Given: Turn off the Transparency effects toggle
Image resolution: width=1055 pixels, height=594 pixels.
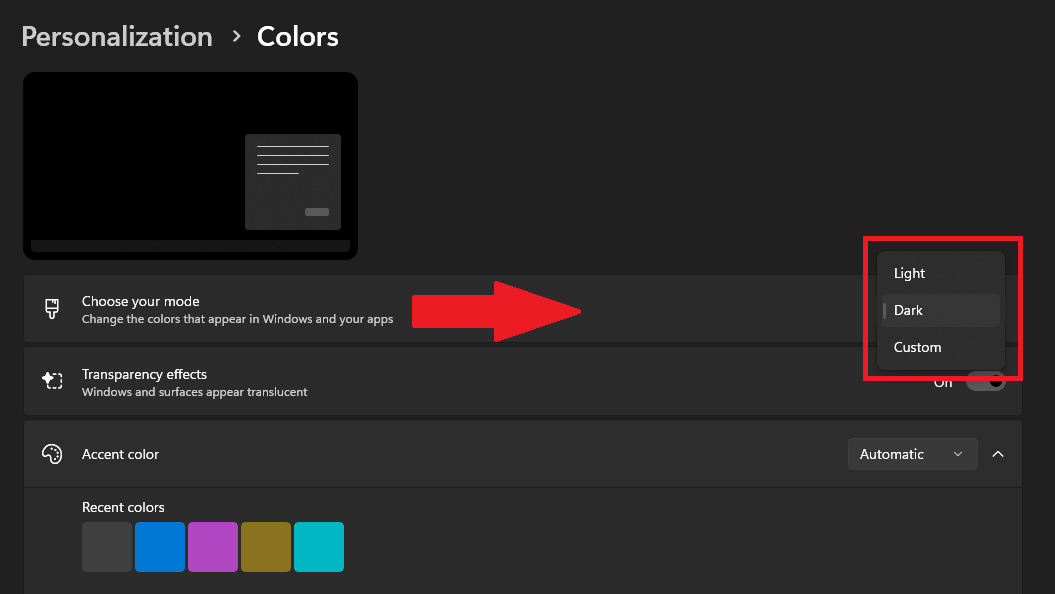Looking at the screenshot, I should coord(985,381).
